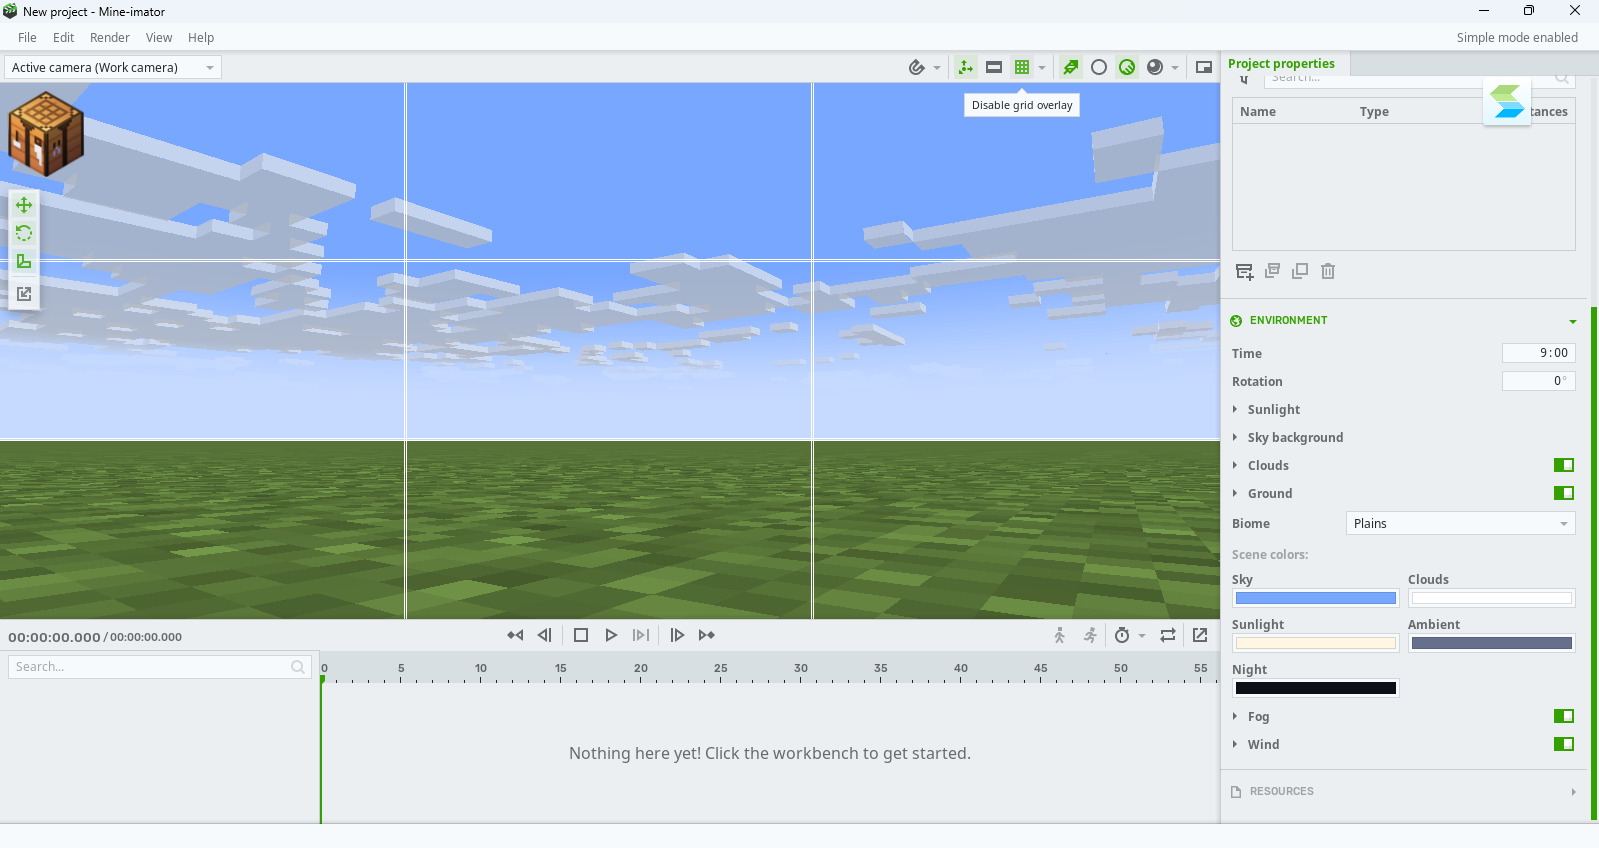Toggle the Ground switch
Viewport: 1599px width, 848px height.
1564,493
